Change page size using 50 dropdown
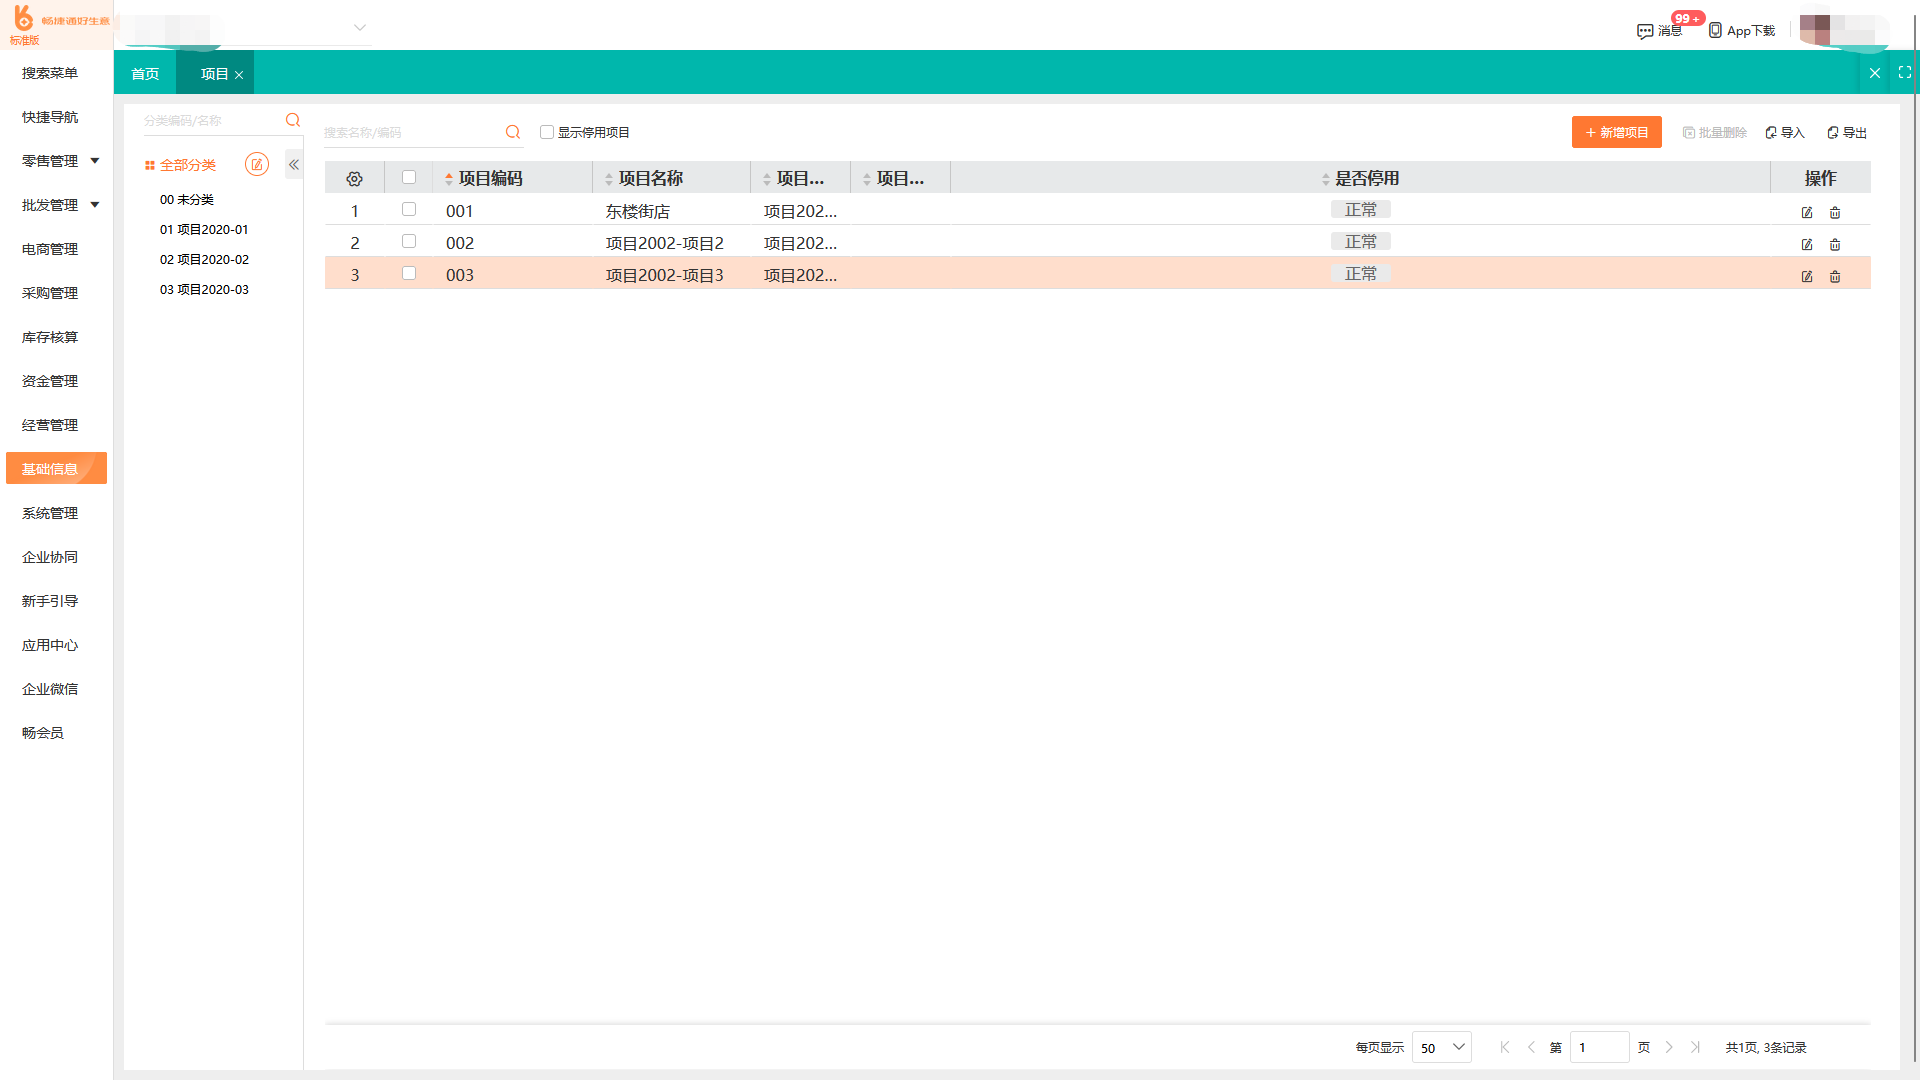The width and height of the screenshot is (1920, 1080). pos(1441,1047)
